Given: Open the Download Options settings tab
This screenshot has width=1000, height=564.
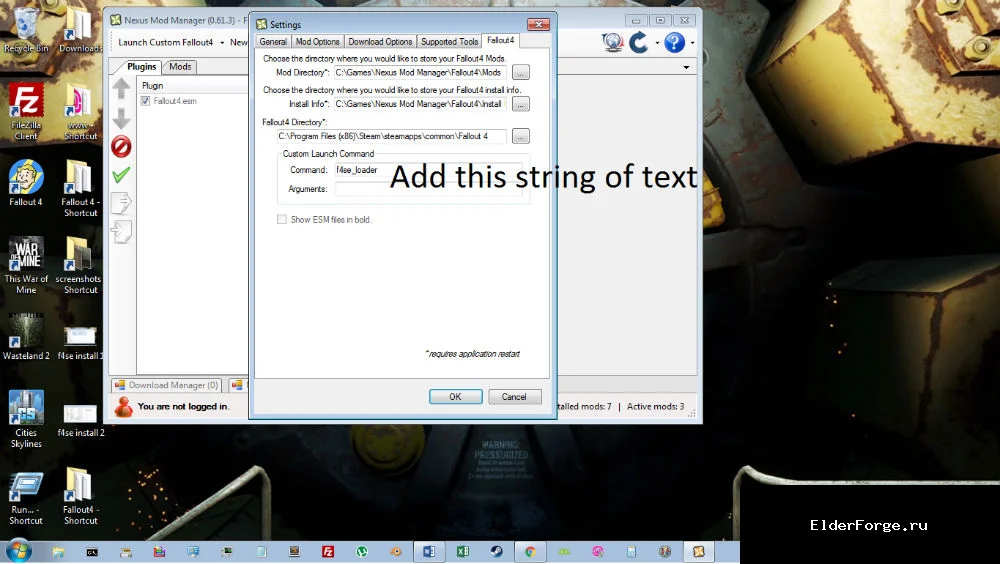Looking at the screenshot, I should click(x=380, y=42).
